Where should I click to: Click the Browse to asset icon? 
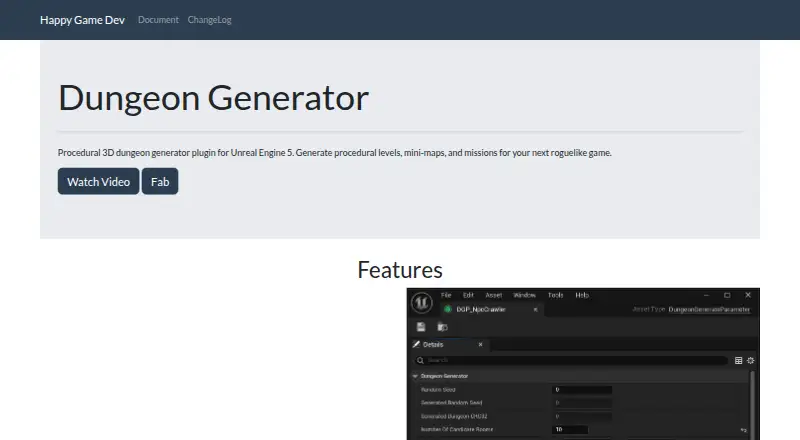(x=442, y=327)
